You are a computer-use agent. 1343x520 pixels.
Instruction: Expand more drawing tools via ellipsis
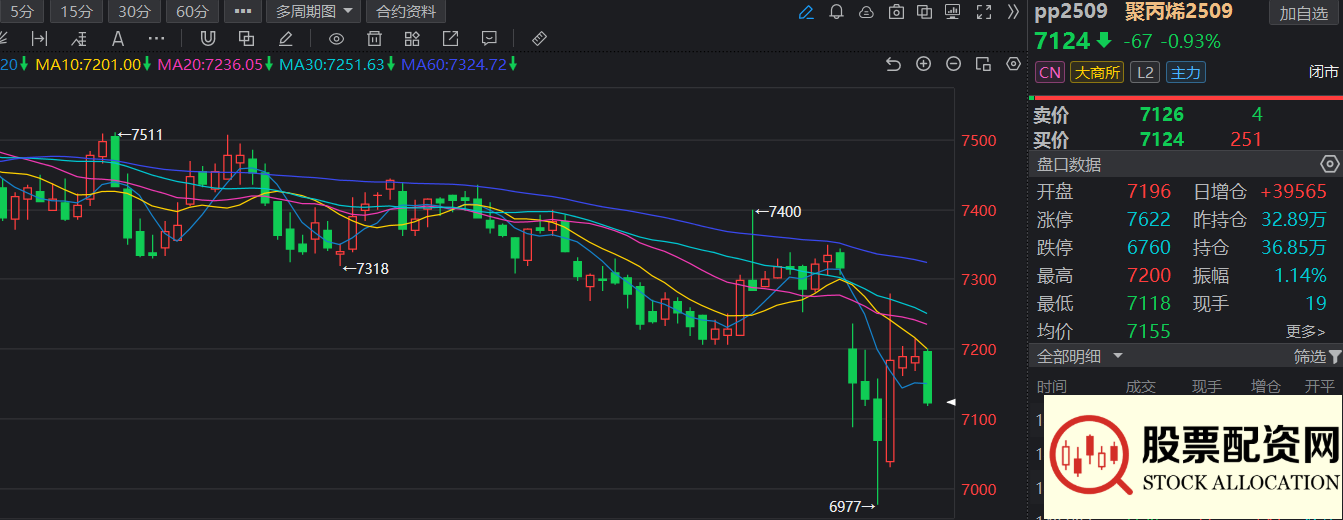click(x=156, y=39)
